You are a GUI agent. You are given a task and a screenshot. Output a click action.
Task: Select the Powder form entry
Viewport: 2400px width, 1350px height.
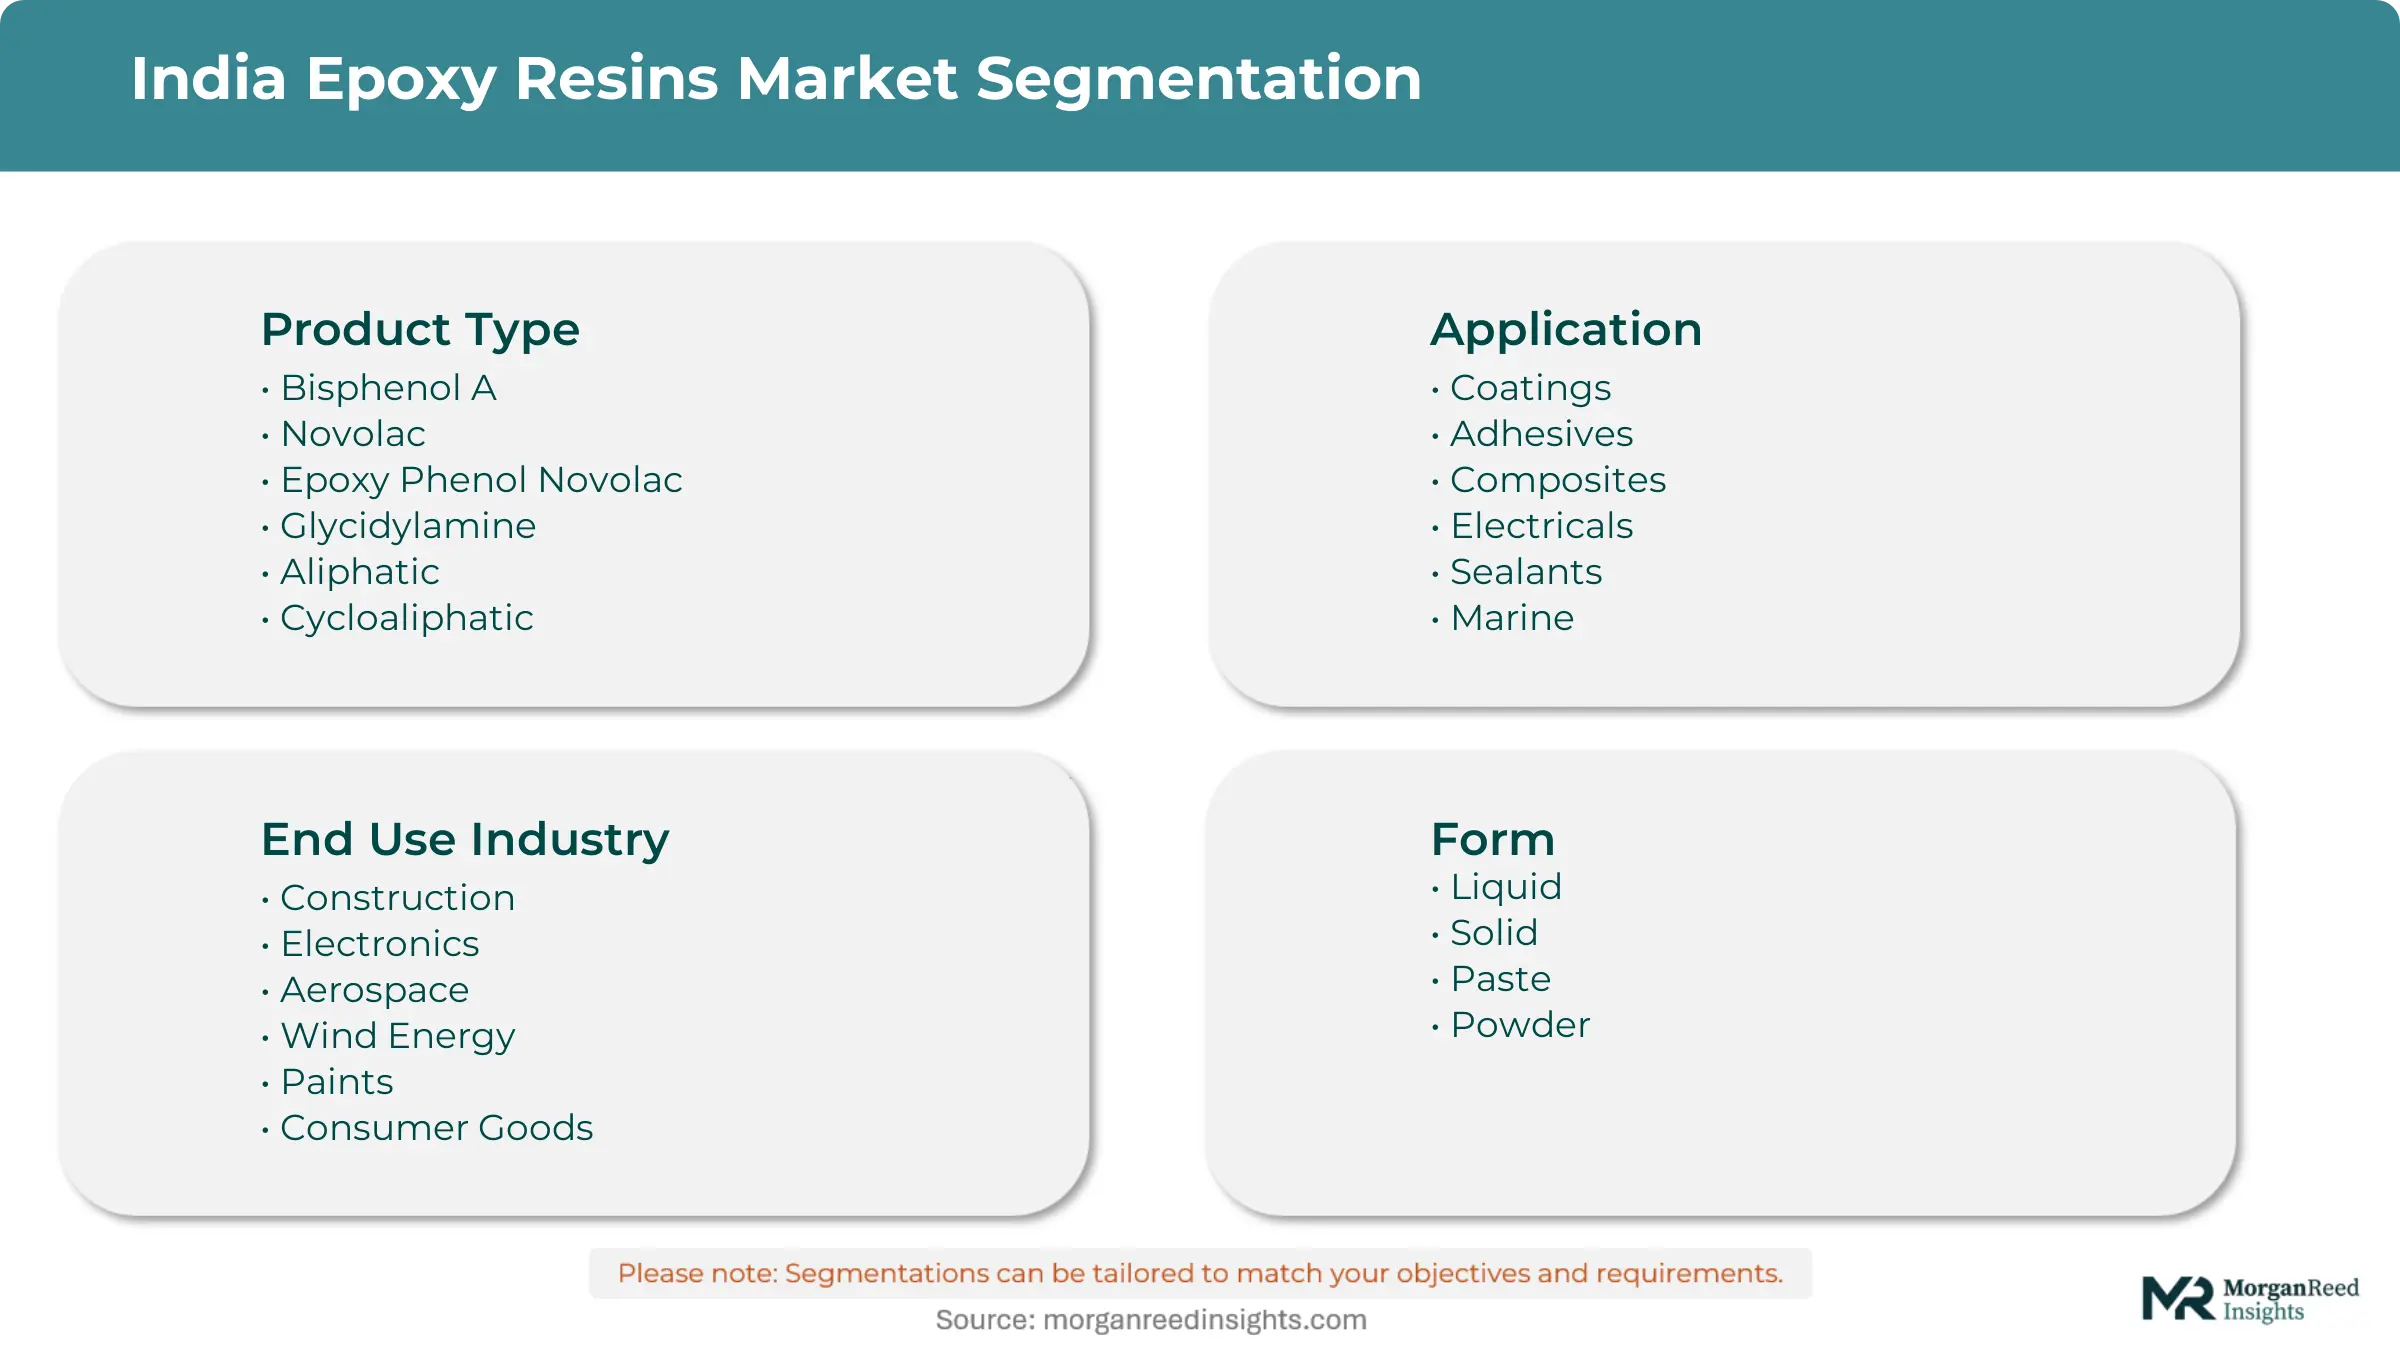coord(1519,1025)
